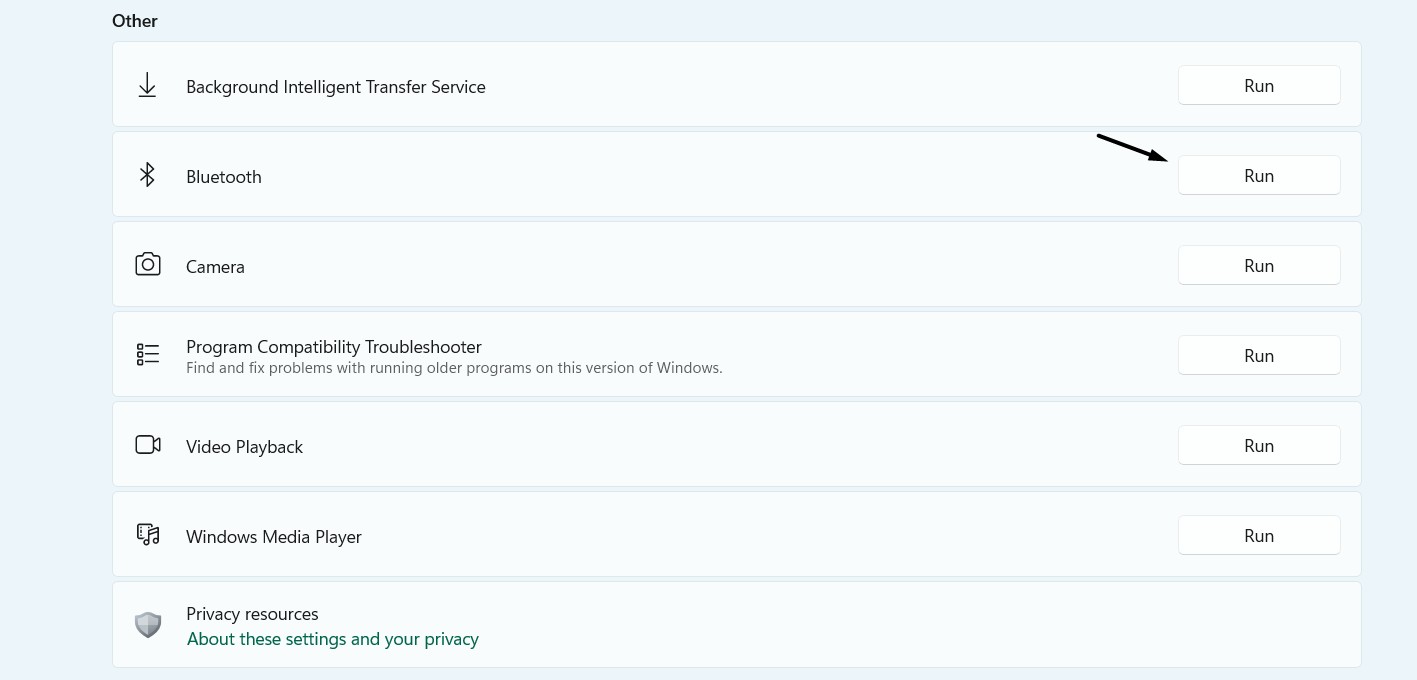Viewport: 1417px width, 680px height.
Task: Select the Camera label text
Action: click(x=215, y=267)
